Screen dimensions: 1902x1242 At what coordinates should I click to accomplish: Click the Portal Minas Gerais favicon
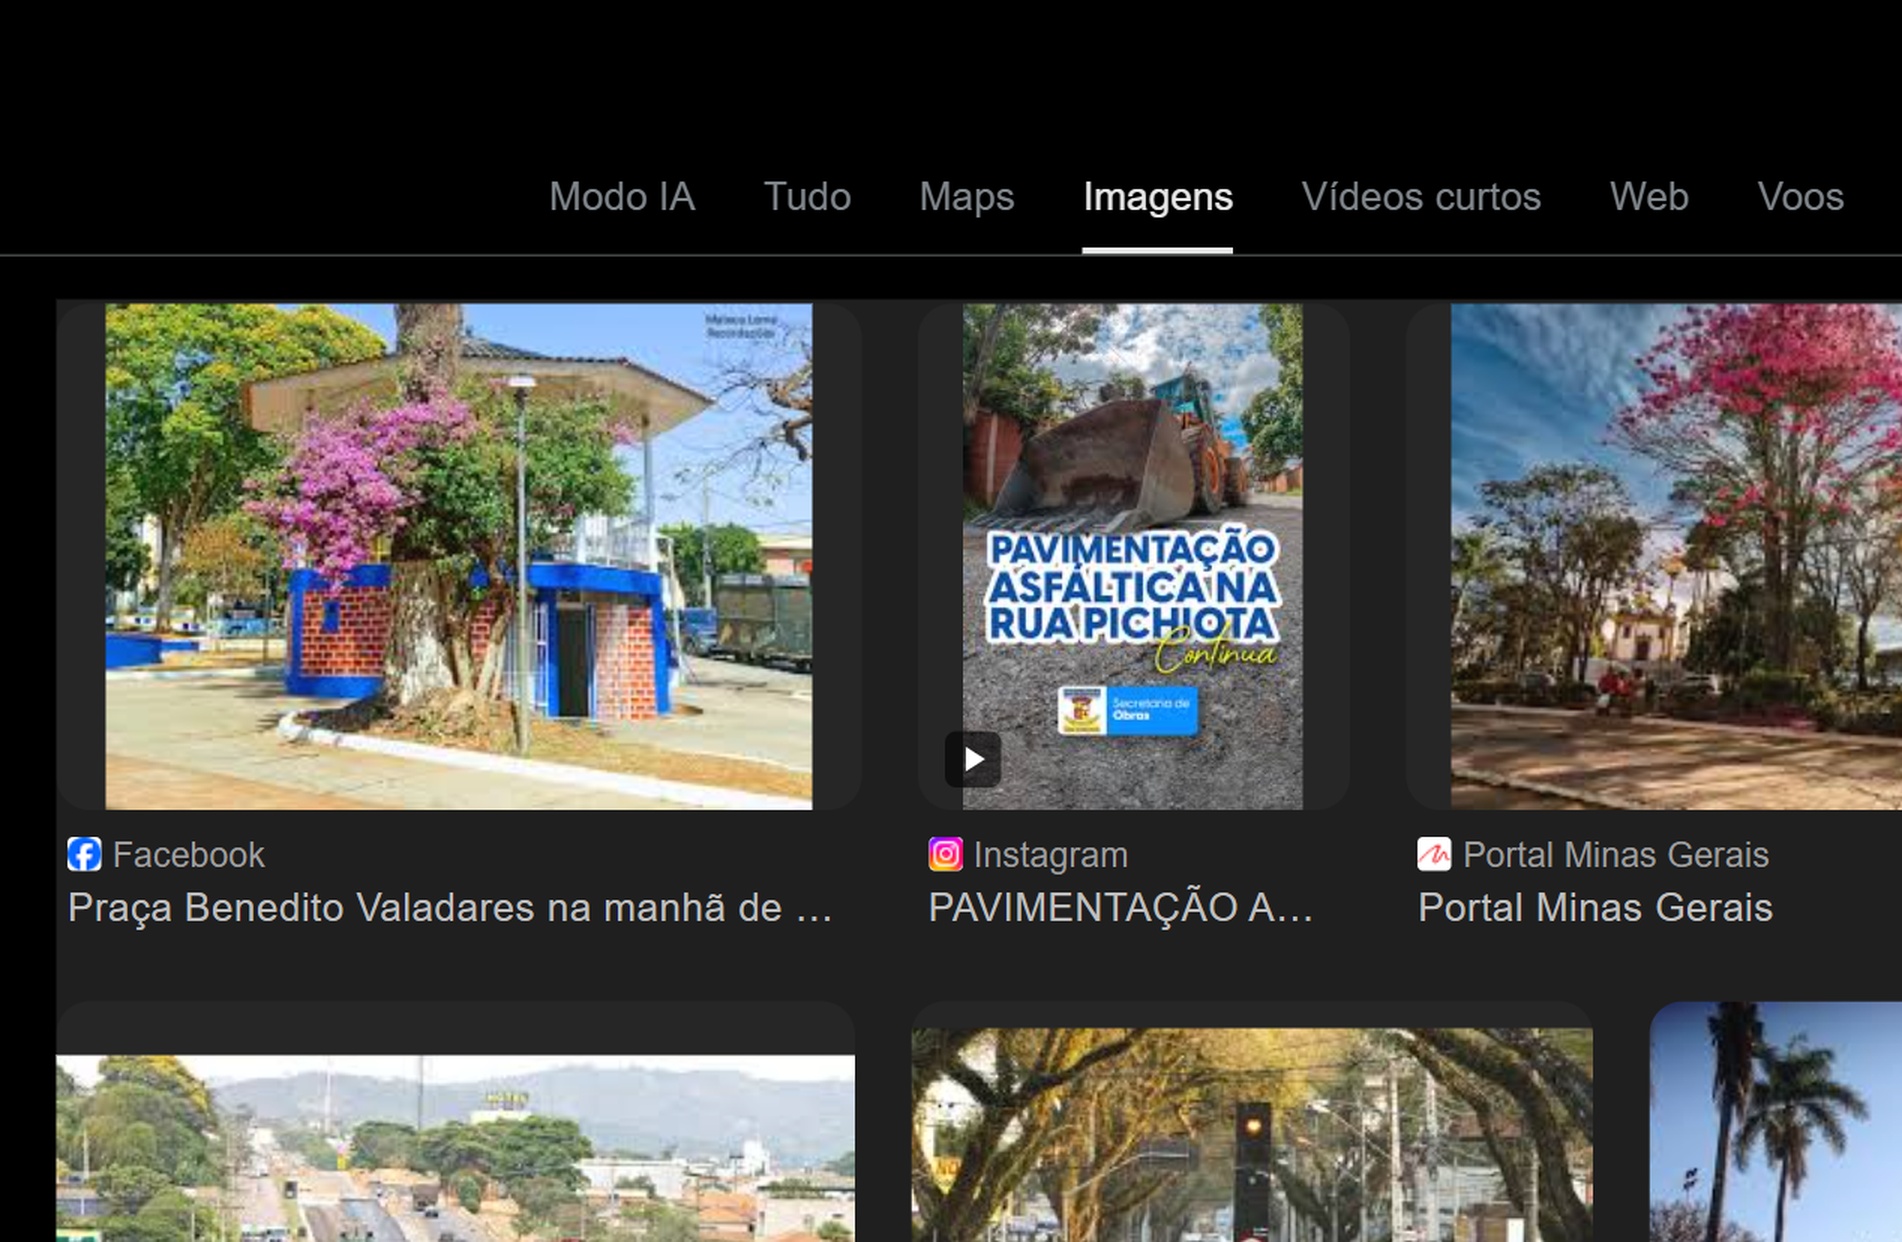coord(1434,854)
